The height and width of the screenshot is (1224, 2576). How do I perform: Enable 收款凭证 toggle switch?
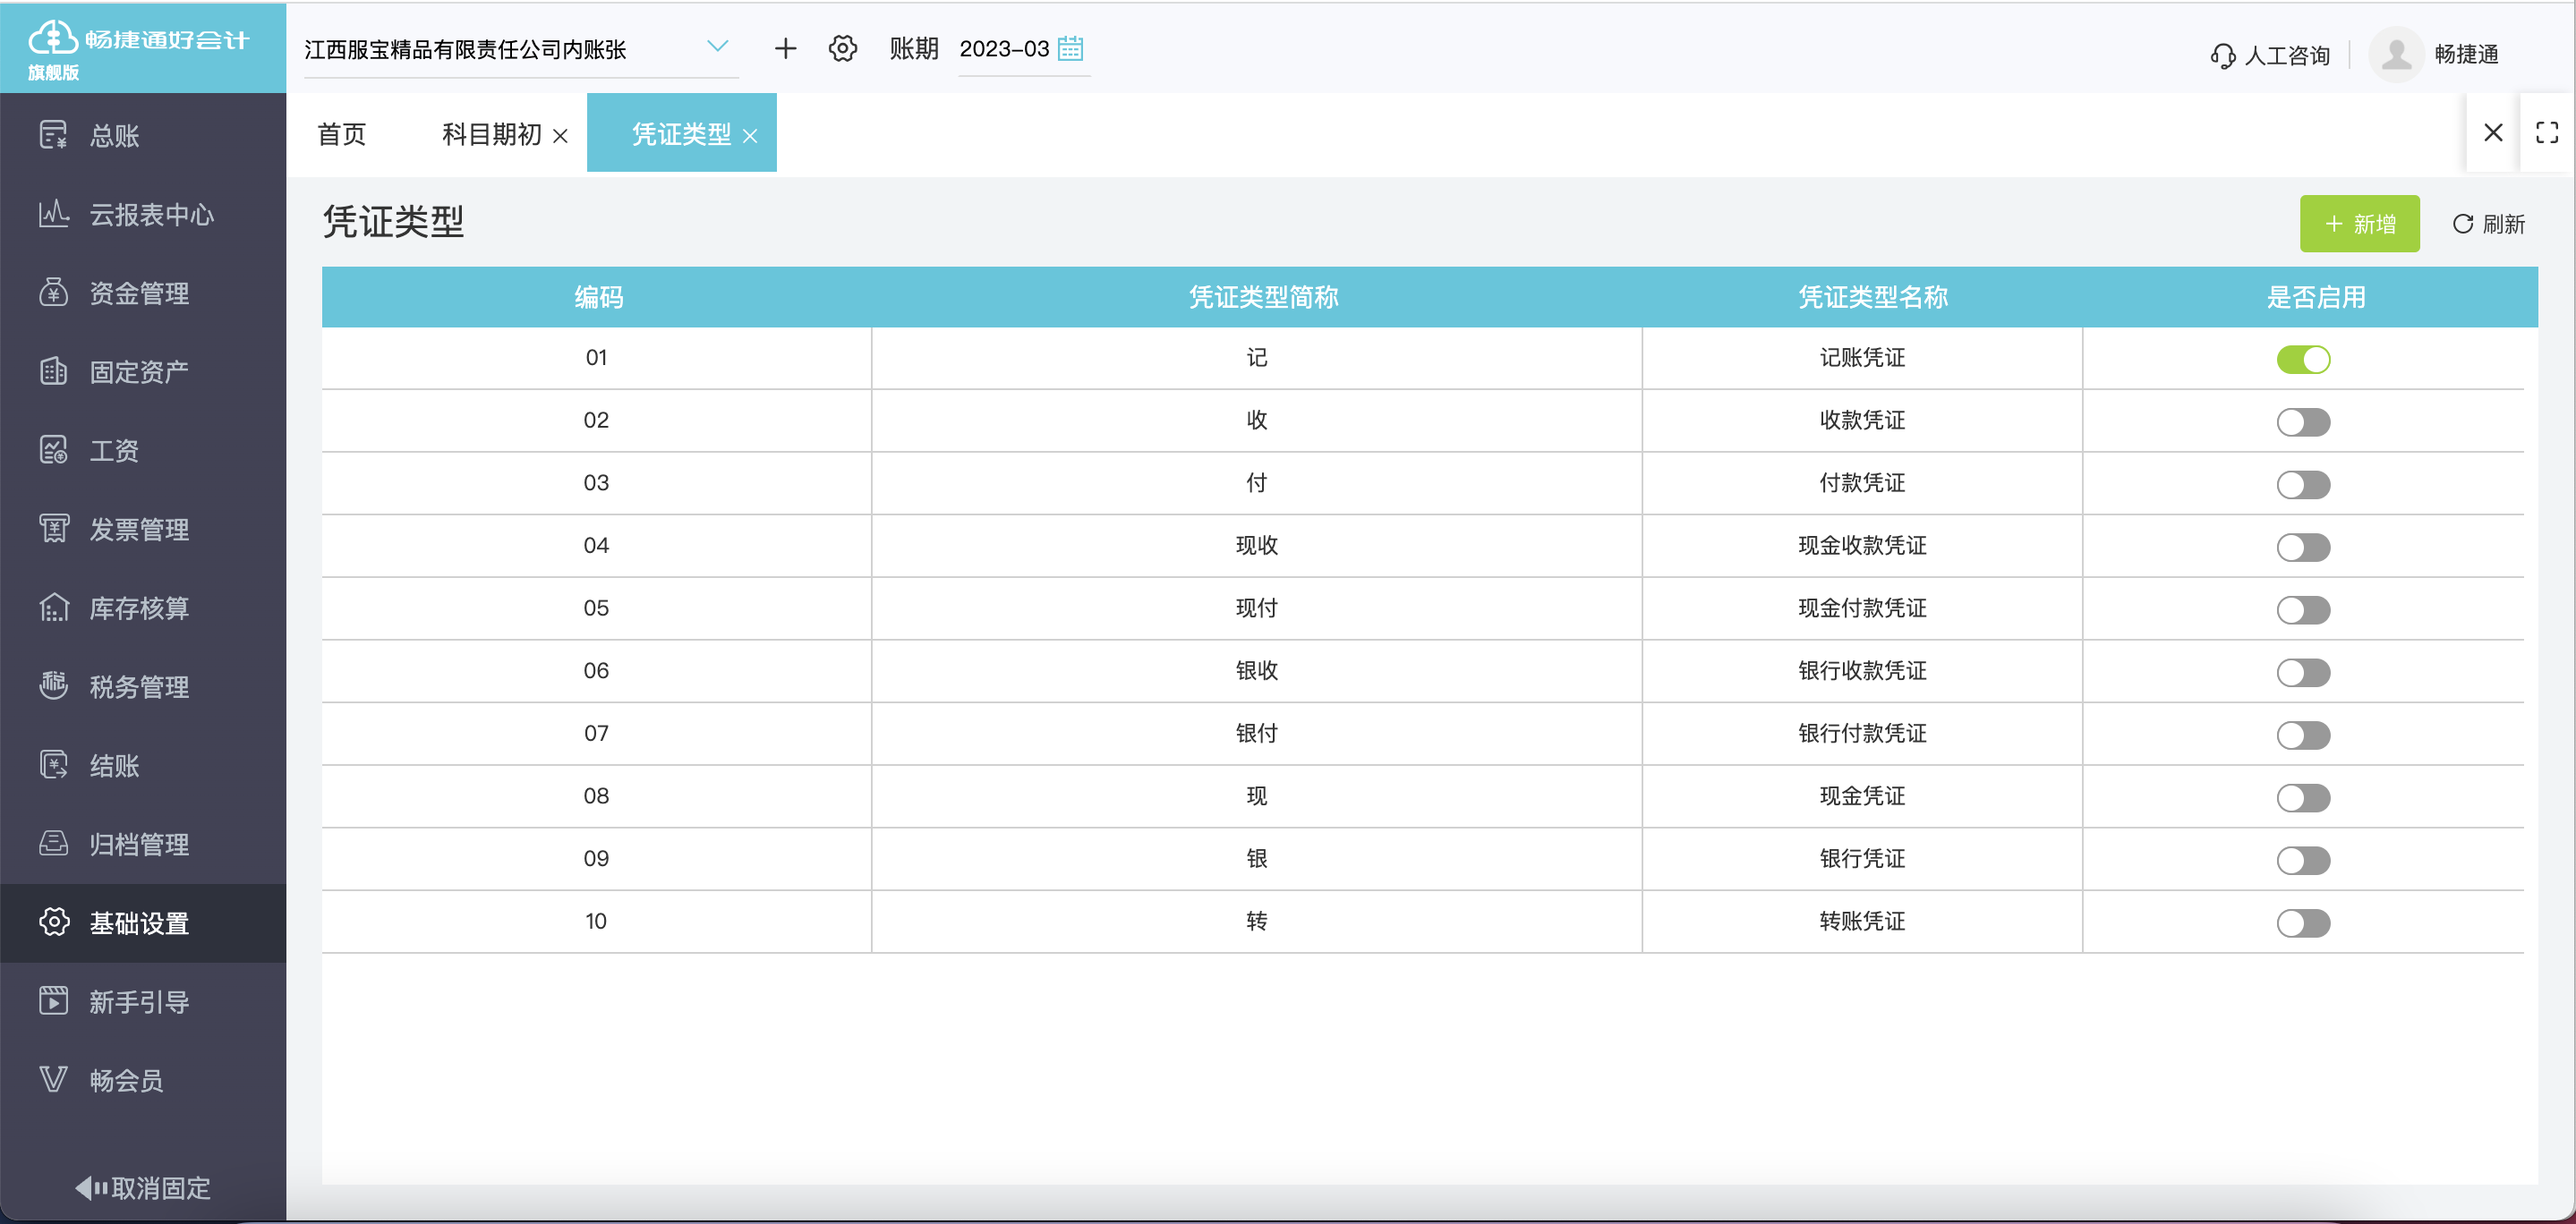tap(2305, 421)
